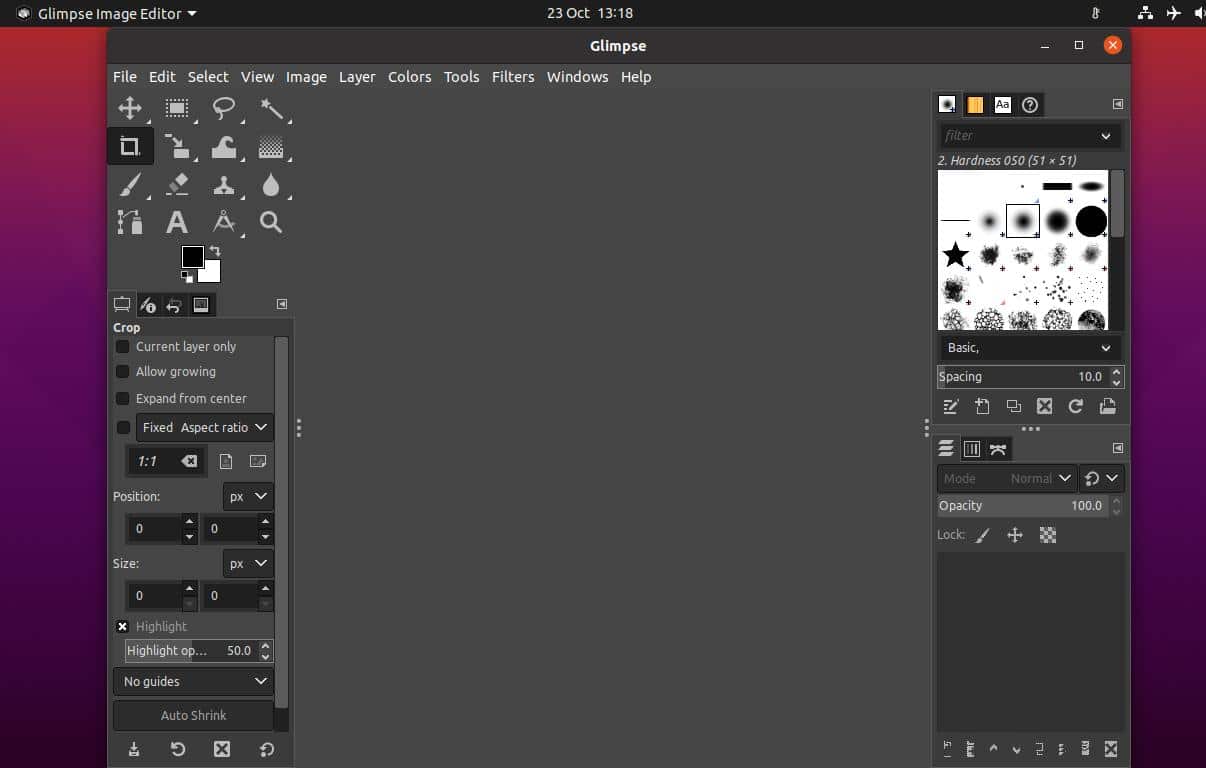Select the Paths tool
Viewport: 1206px width, 768px height.
130,222
